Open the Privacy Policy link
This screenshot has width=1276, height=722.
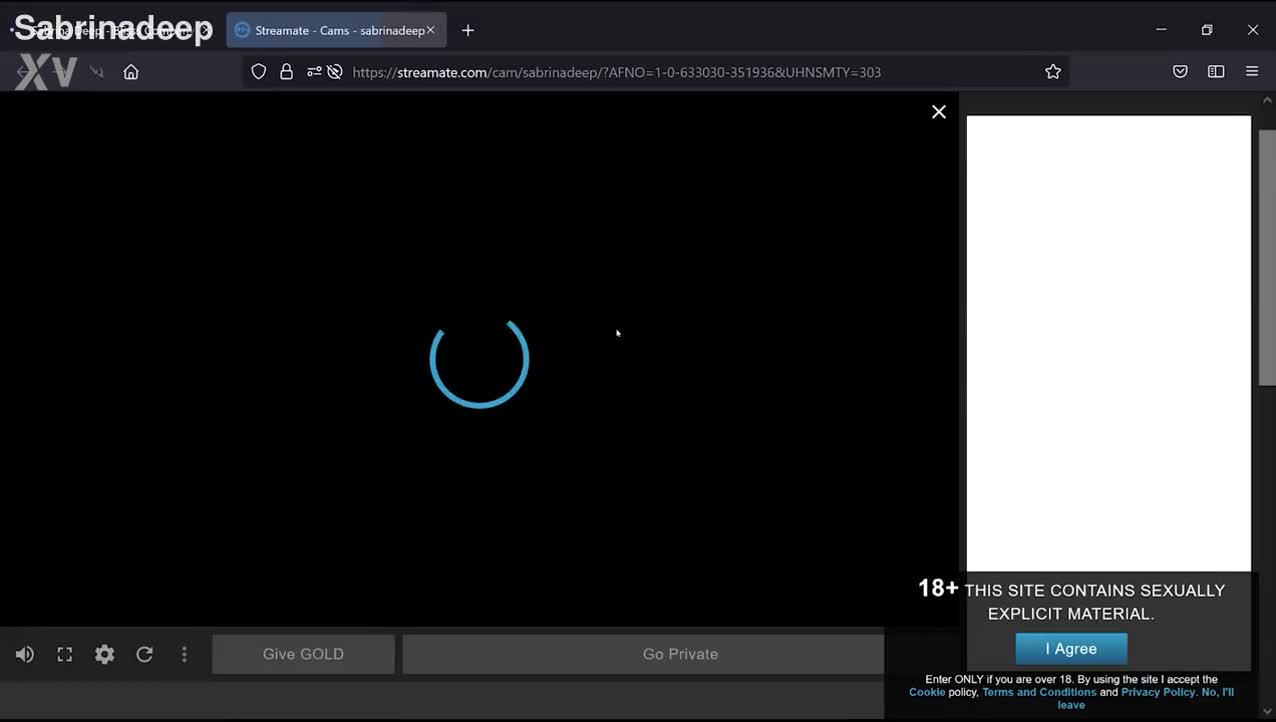(1157, 692)
